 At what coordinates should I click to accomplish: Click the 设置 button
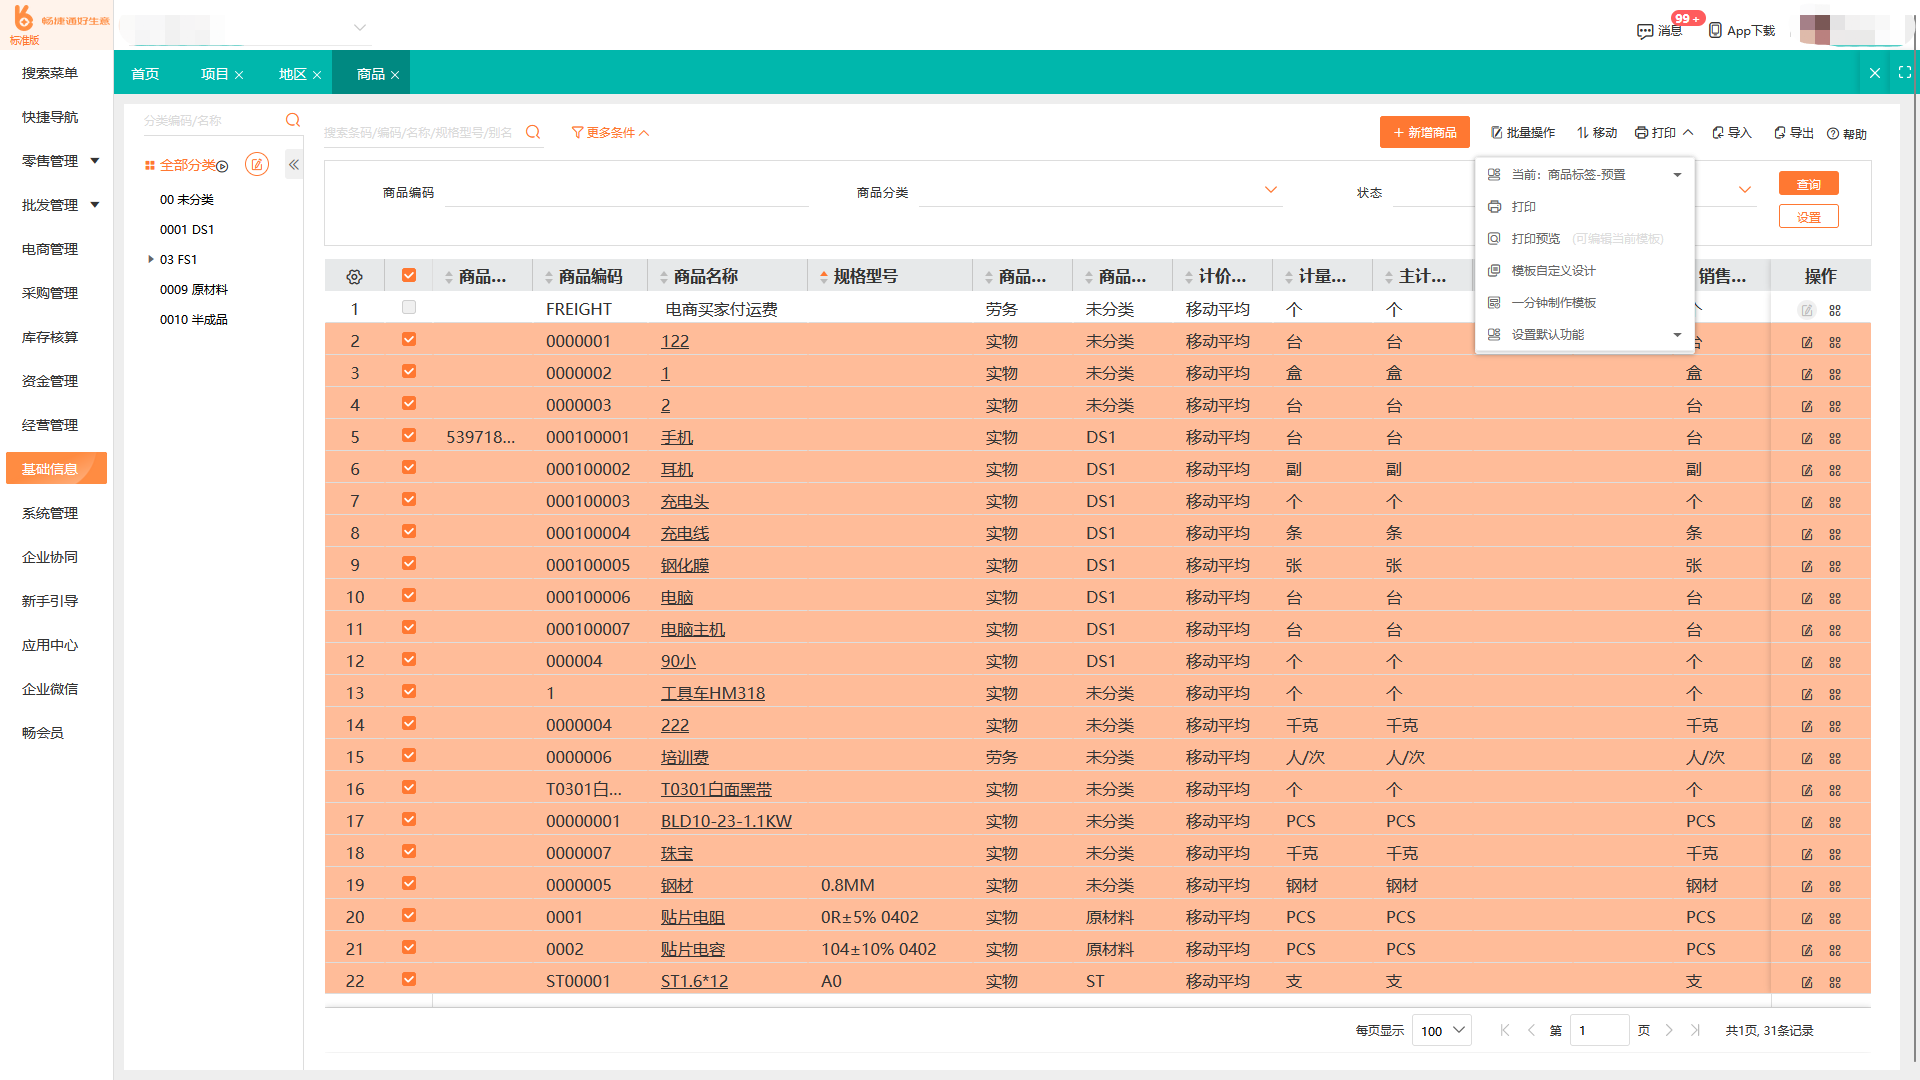pyautogui.click(x=1807, y=216)
